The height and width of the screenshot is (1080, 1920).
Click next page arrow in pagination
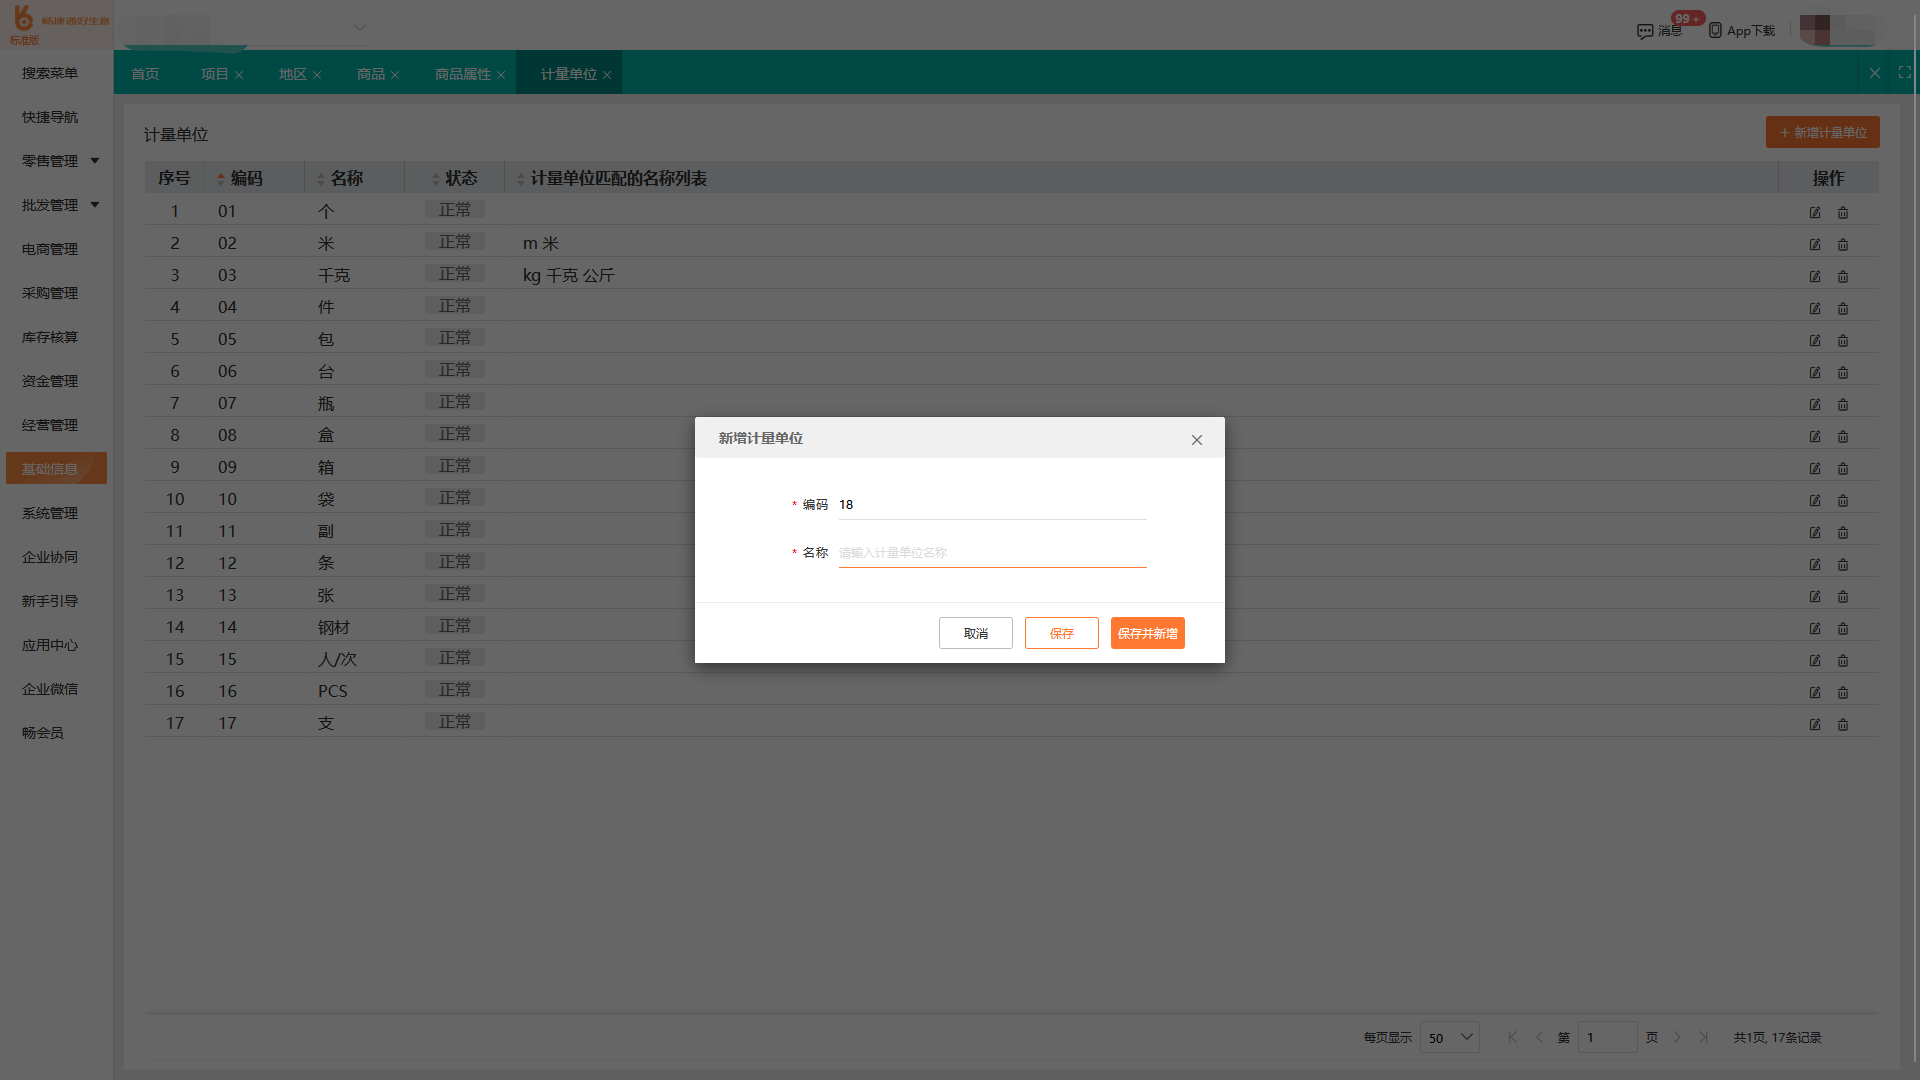click(1677, 1038)
